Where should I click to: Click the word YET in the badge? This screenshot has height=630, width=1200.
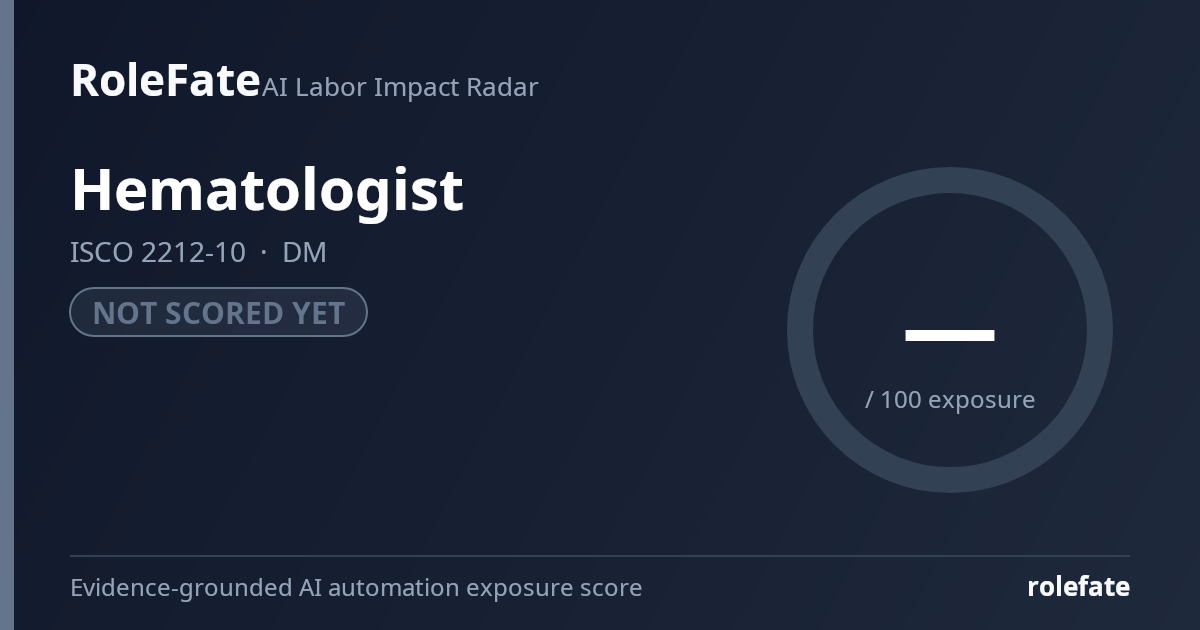(x=318, y=313)
